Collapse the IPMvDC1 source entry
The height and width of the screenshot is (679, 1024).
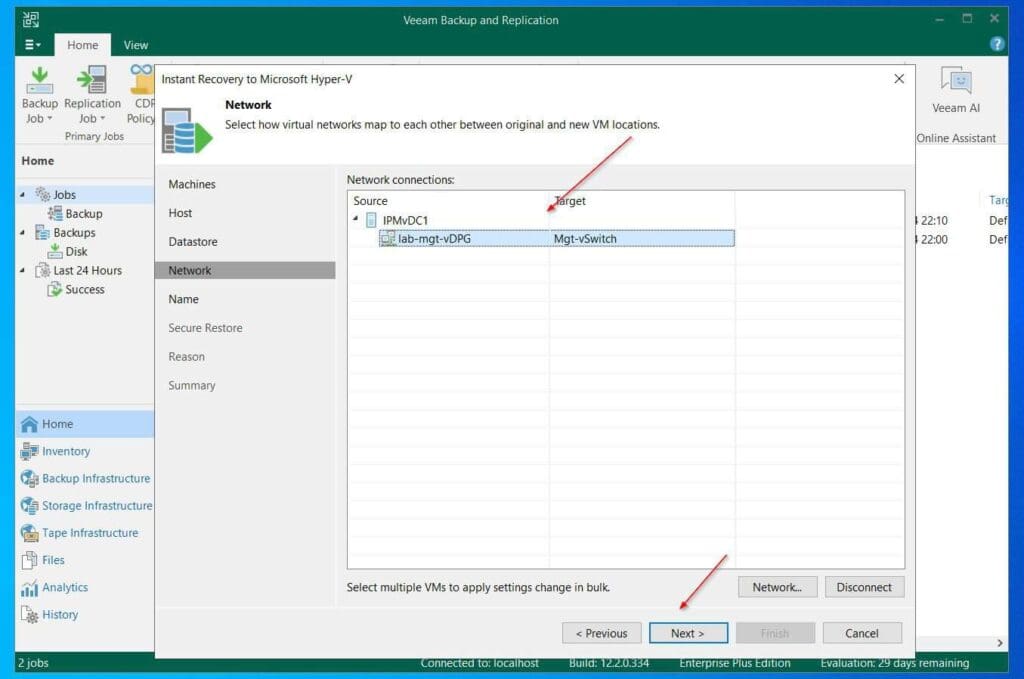[x=356, y=219]
